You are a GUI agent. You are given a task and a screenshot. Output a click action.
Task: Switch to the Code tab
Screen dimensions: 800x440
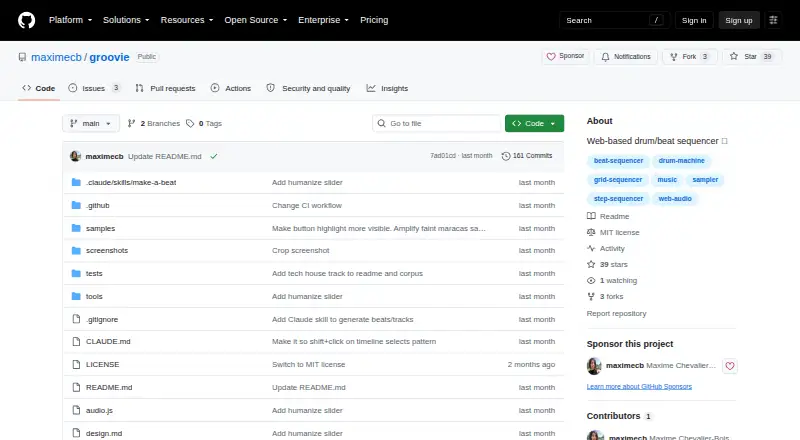click(38, 88)
